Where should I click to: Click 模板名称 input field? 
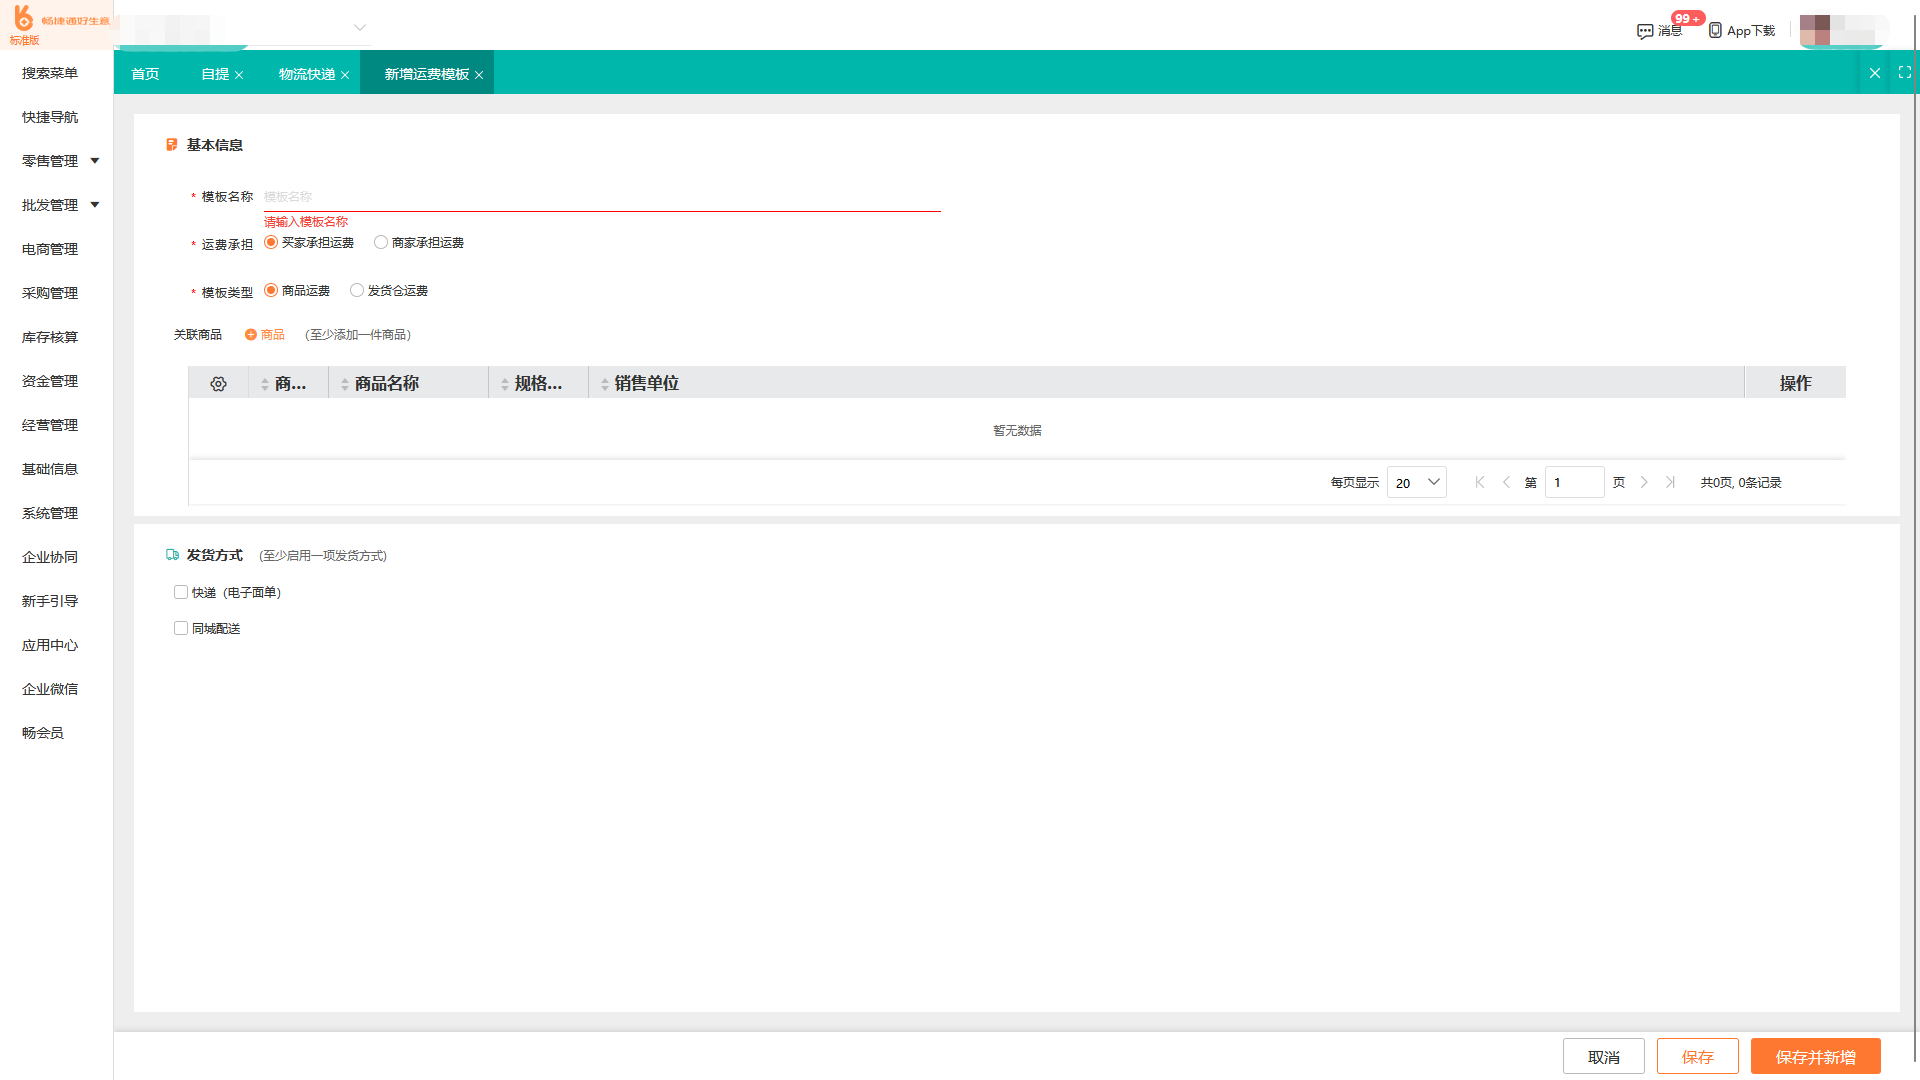coord(601,196)
